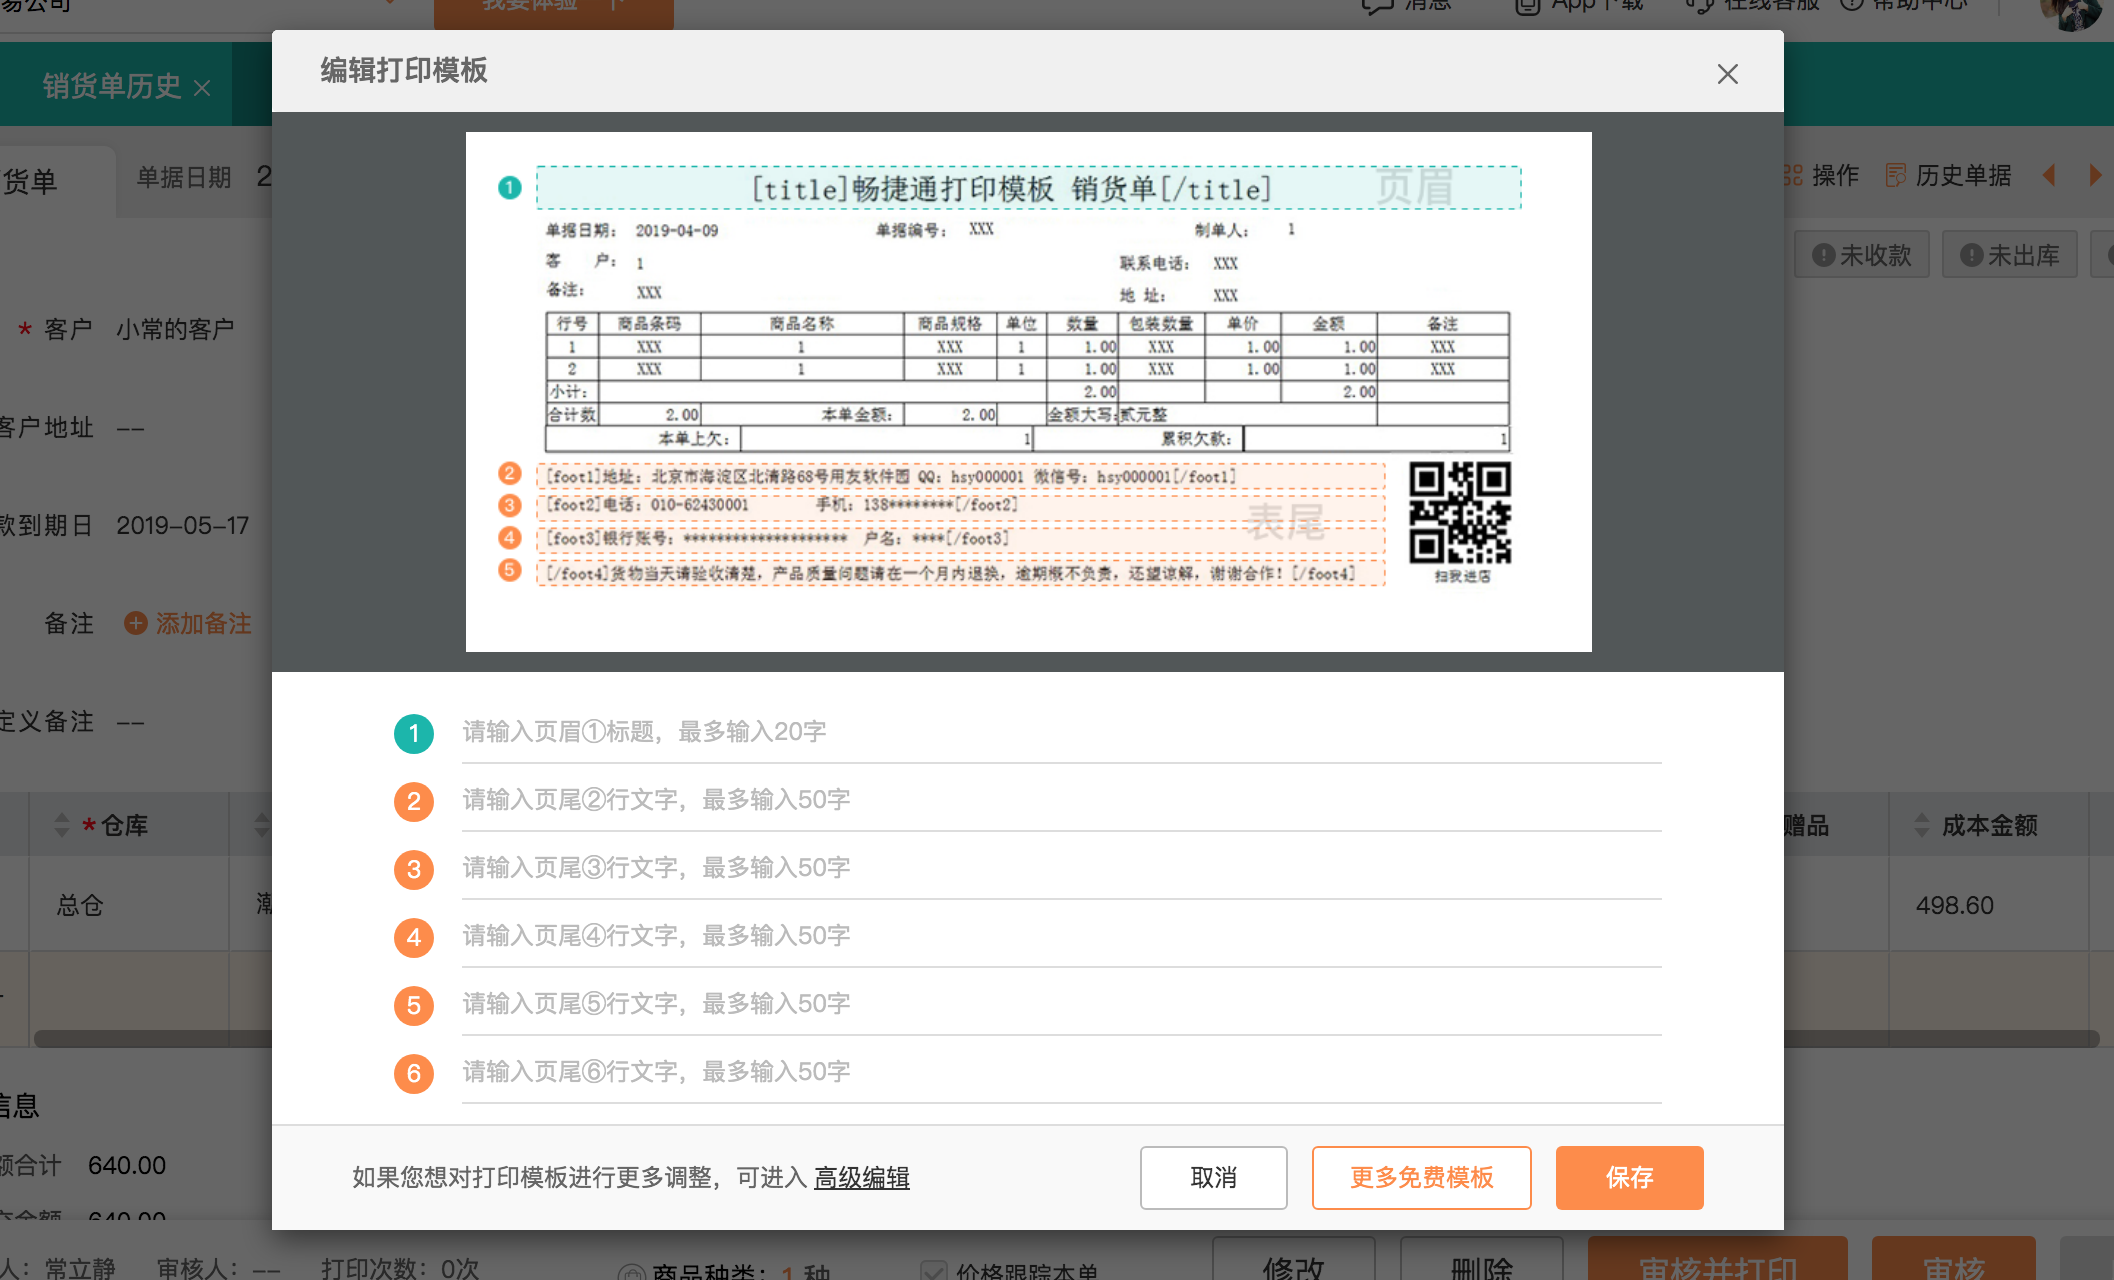Click 更多免费模板 button
This screenshot has height=1280, width=2114.
(x=1421, y=1176)
